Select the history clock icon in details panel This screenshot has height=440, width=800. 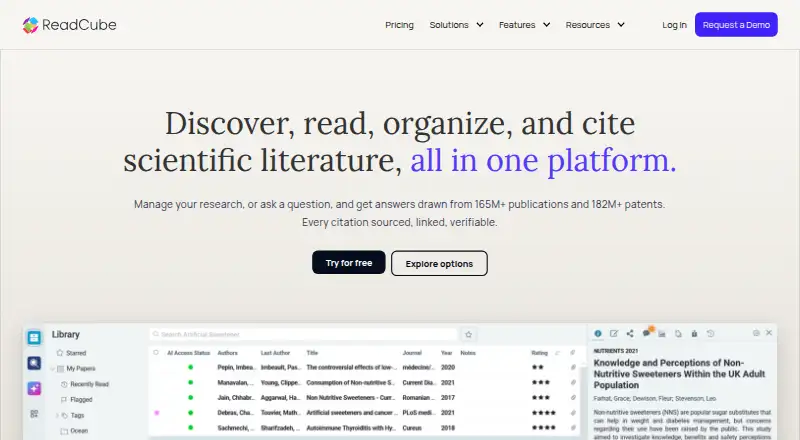click(710, 333)
